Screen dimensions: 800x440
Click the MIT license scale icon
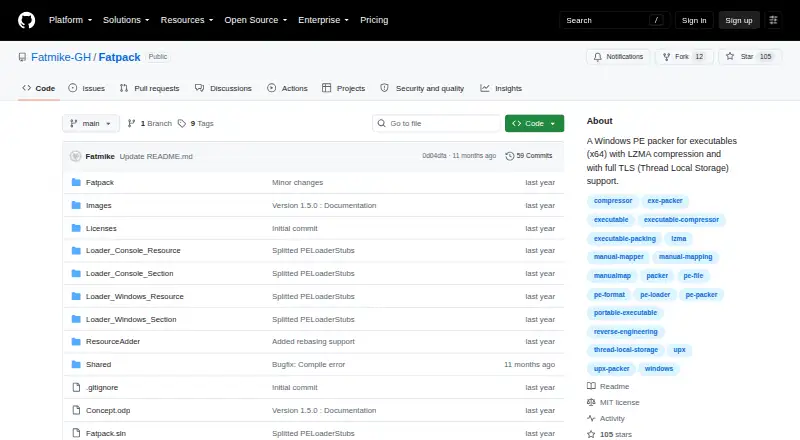(x=591, y=402)
